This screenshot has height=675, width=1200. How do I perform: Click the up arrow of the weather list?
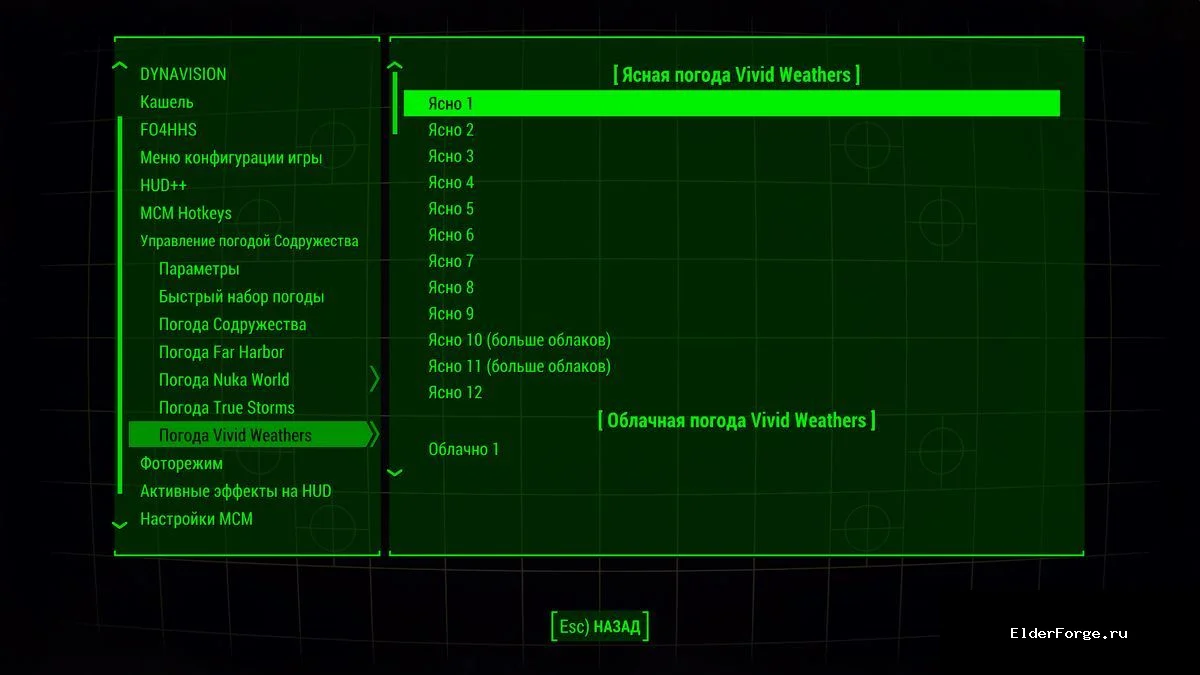[394, 66]
